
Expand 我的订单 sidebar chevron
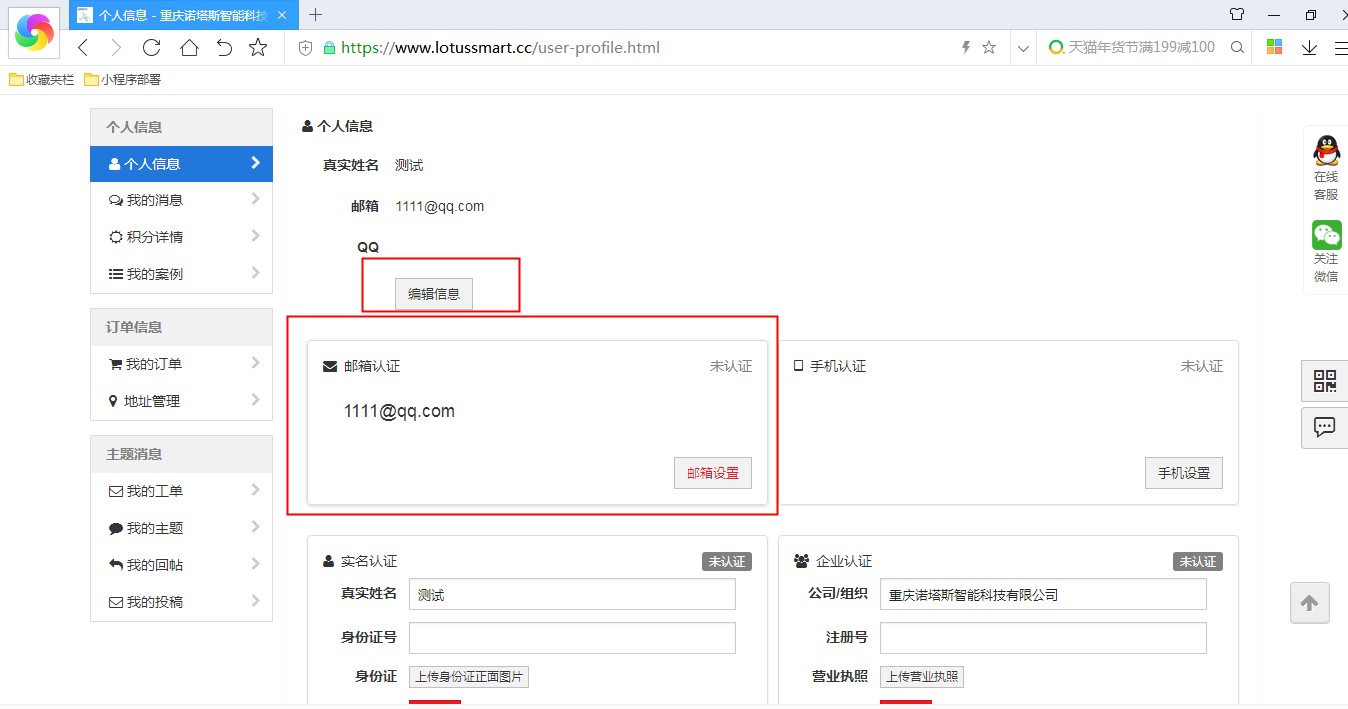click(x=256, y=364)
